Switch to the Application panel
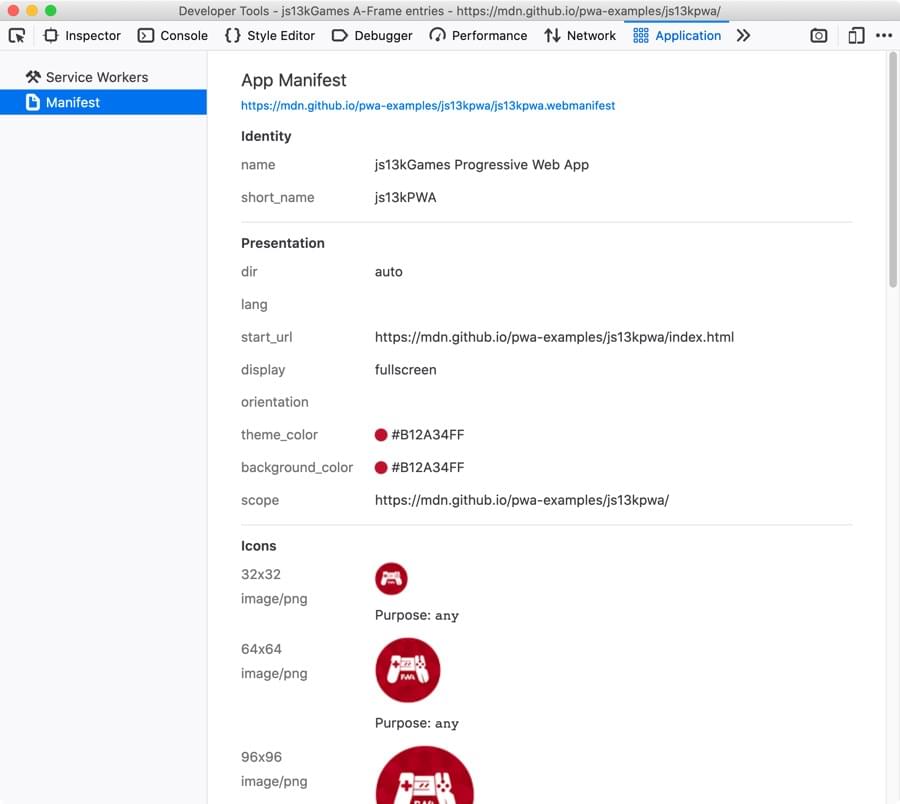Viewport: 900px width, 804px height. point(677,35)
